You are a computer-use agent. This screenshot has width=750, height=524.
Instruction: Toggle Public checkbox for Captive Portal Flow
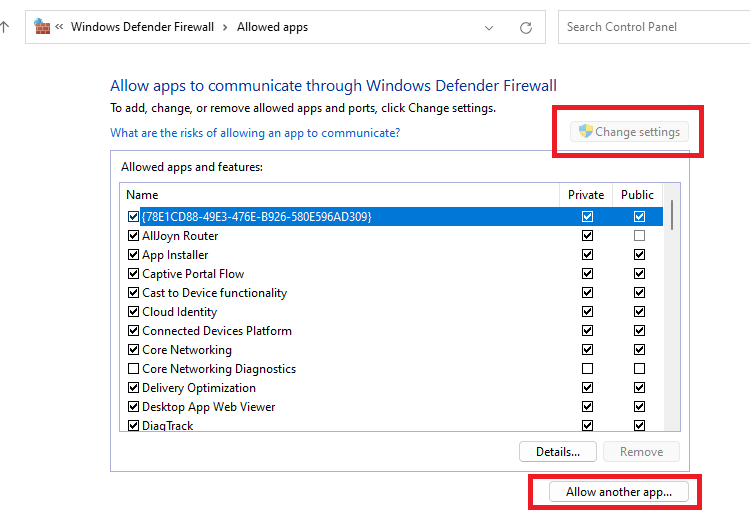click(x=639, y=273)
